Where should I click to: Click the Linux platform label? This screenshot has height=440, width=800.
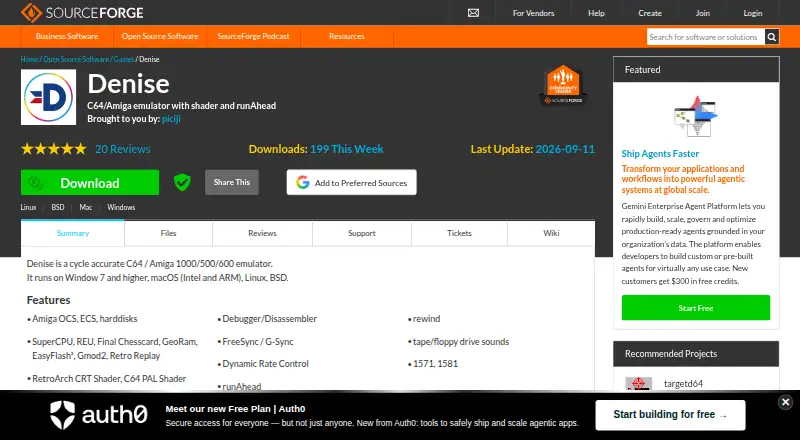(x=28, y=207)
